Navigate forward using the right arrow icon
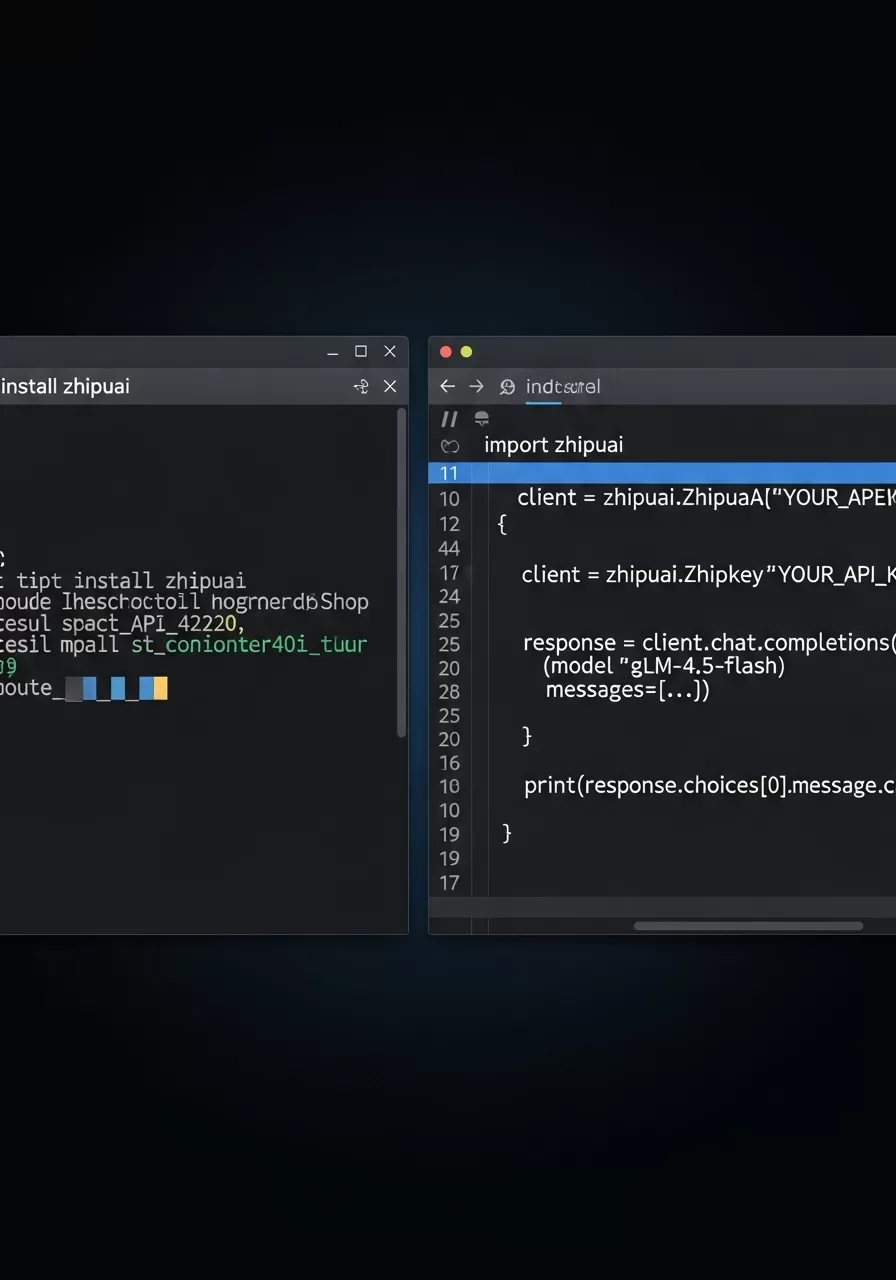The width and height of the screenshot is (896, 1280). point(477,386)
